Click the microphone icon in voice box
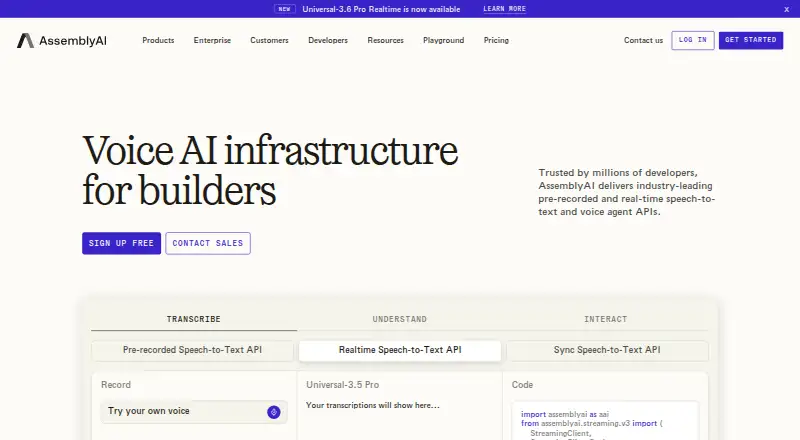800x440 pixels. pyautogui.click(x=273, y=412)
